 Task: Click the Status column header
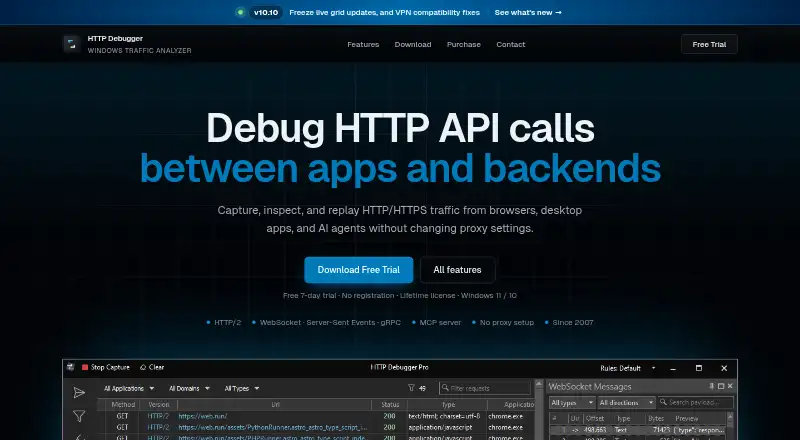390,405
